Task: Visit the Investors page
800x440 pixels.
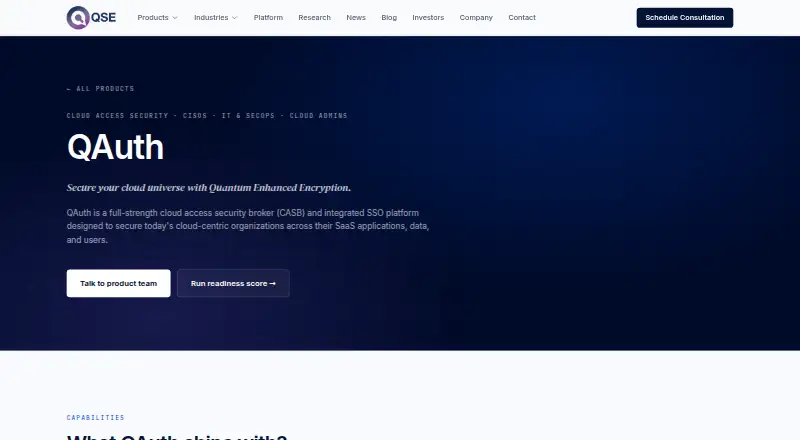Action: (428, 17)
